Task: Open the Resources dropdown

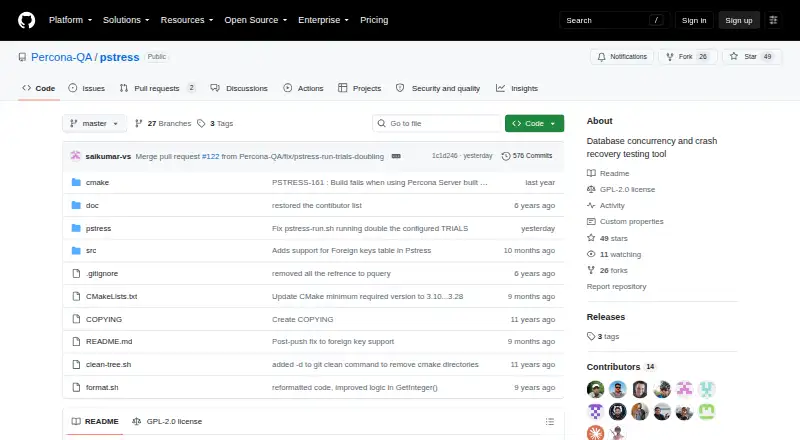Action: (187, 20)
